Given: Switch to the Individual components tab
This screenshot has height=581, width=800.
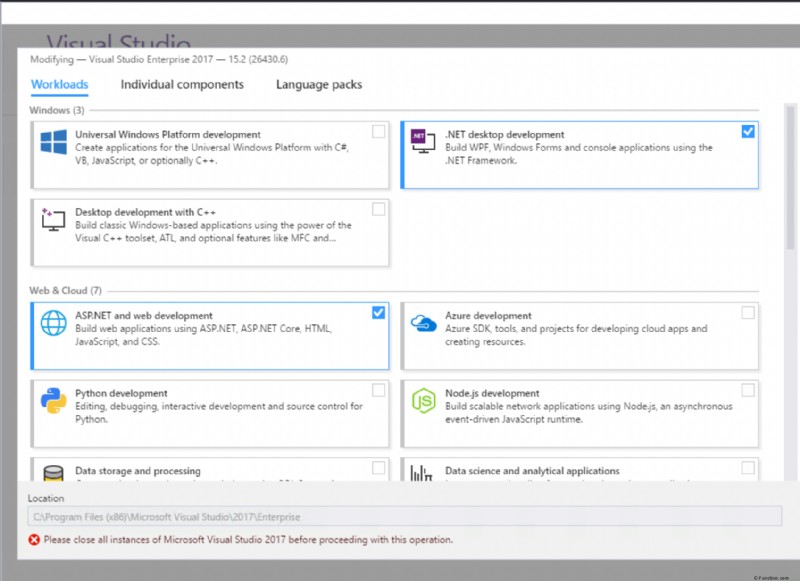Looking at the screenshot, I should coord(182,85).
